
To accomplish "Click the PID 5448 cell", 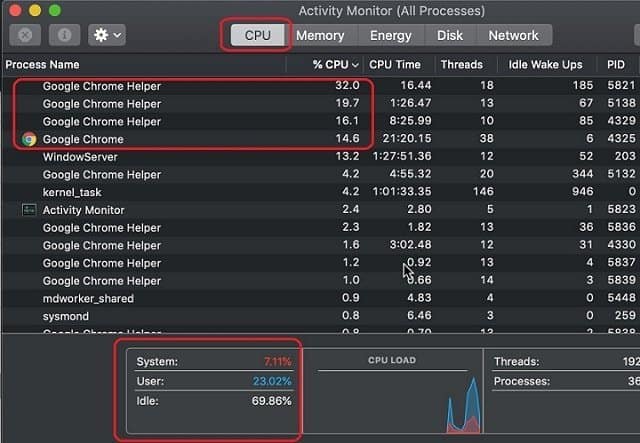I will (x=621, y=298).
